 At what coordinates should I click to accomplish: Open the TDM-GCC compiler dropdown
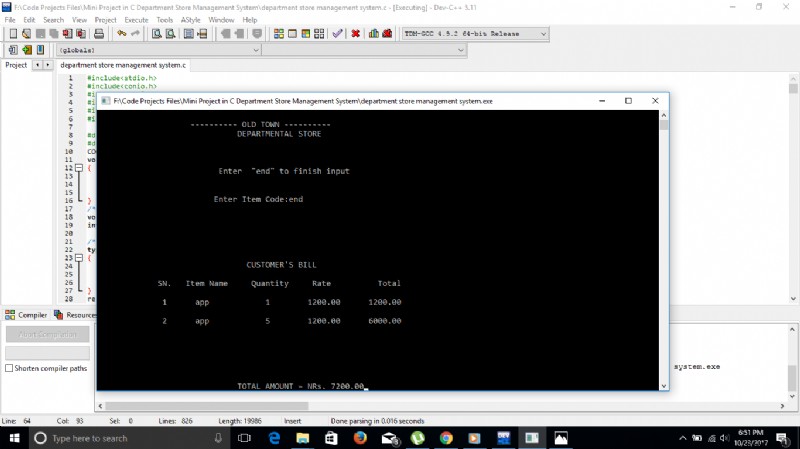coord(543,34)
